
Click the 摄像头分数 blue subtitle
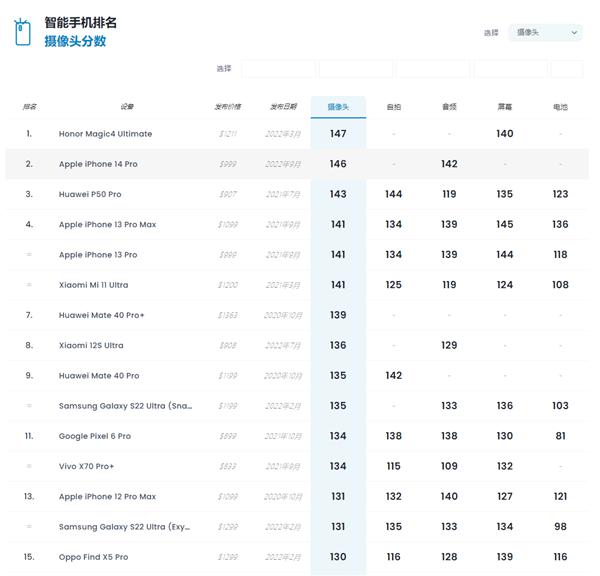(75, 42)
